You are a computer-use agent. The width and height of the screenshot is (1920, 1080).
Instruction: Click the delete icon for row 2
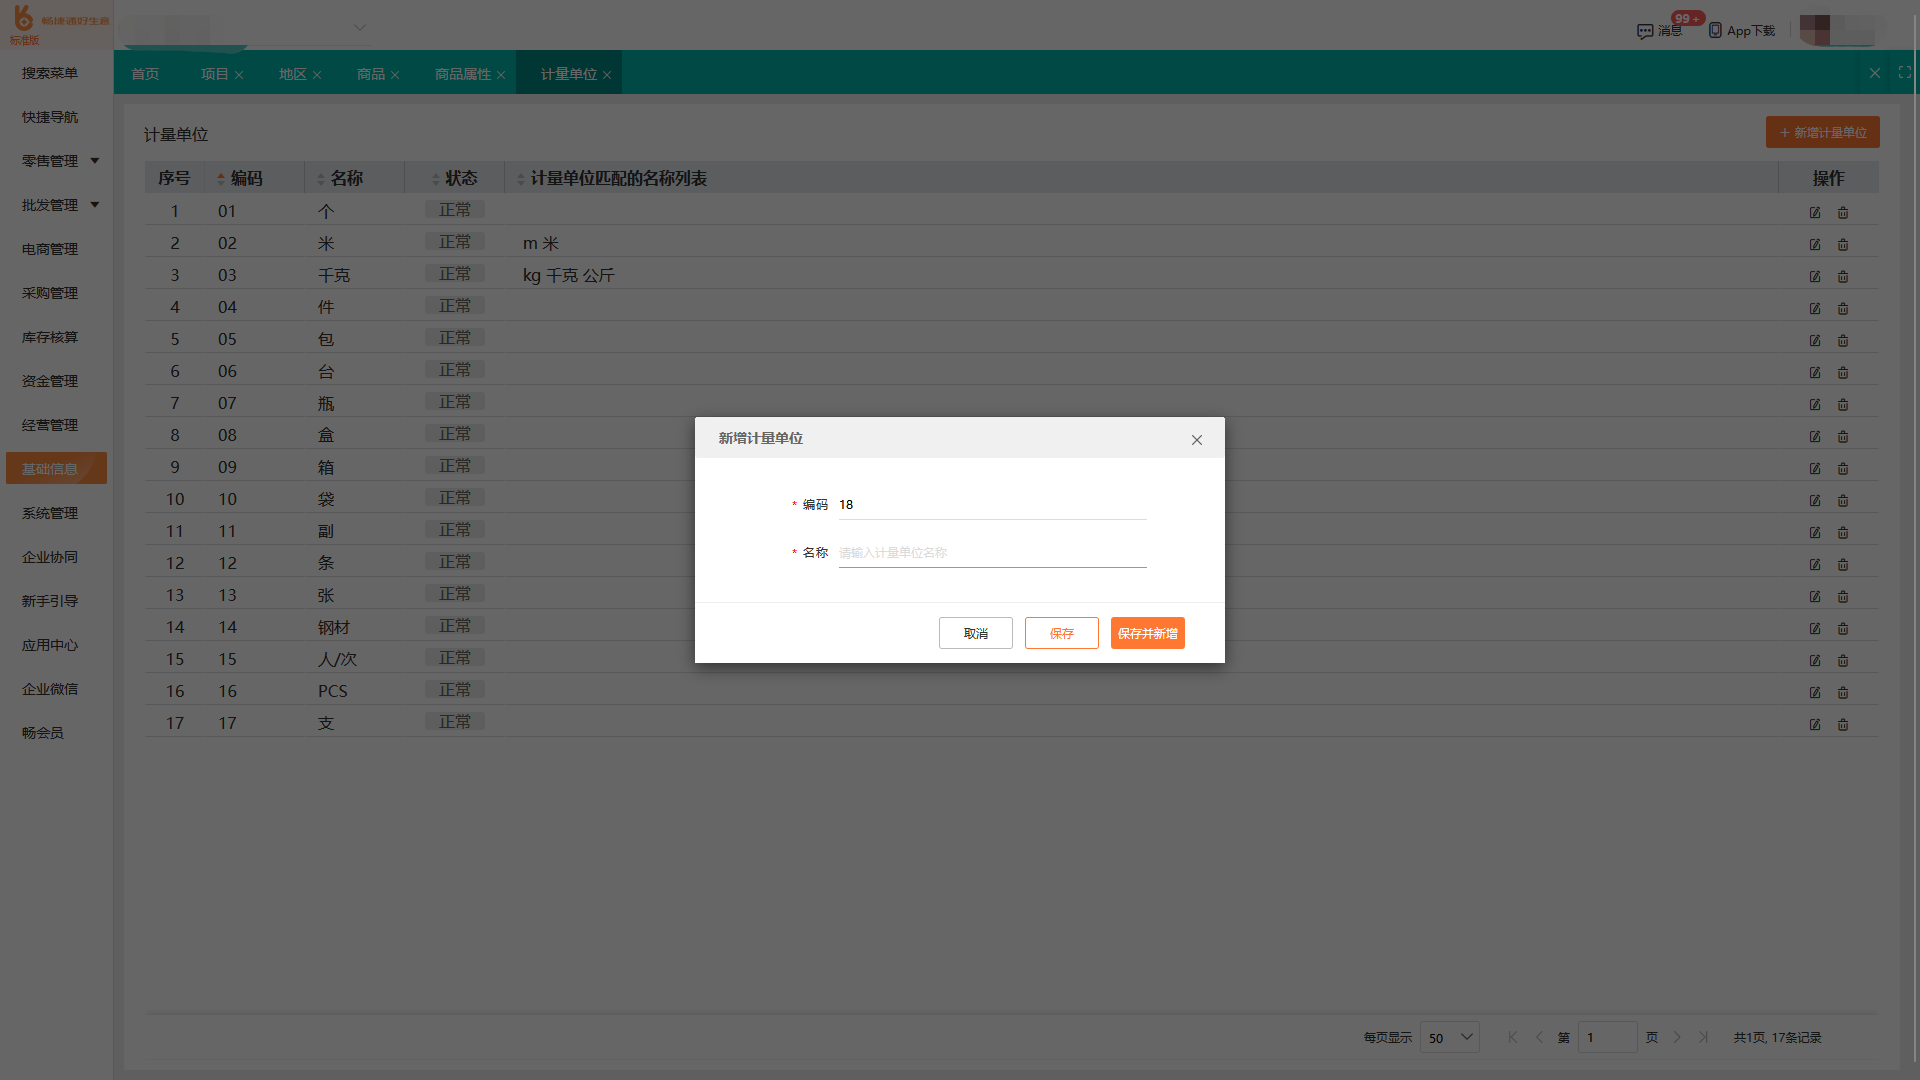coord(1844,244)
